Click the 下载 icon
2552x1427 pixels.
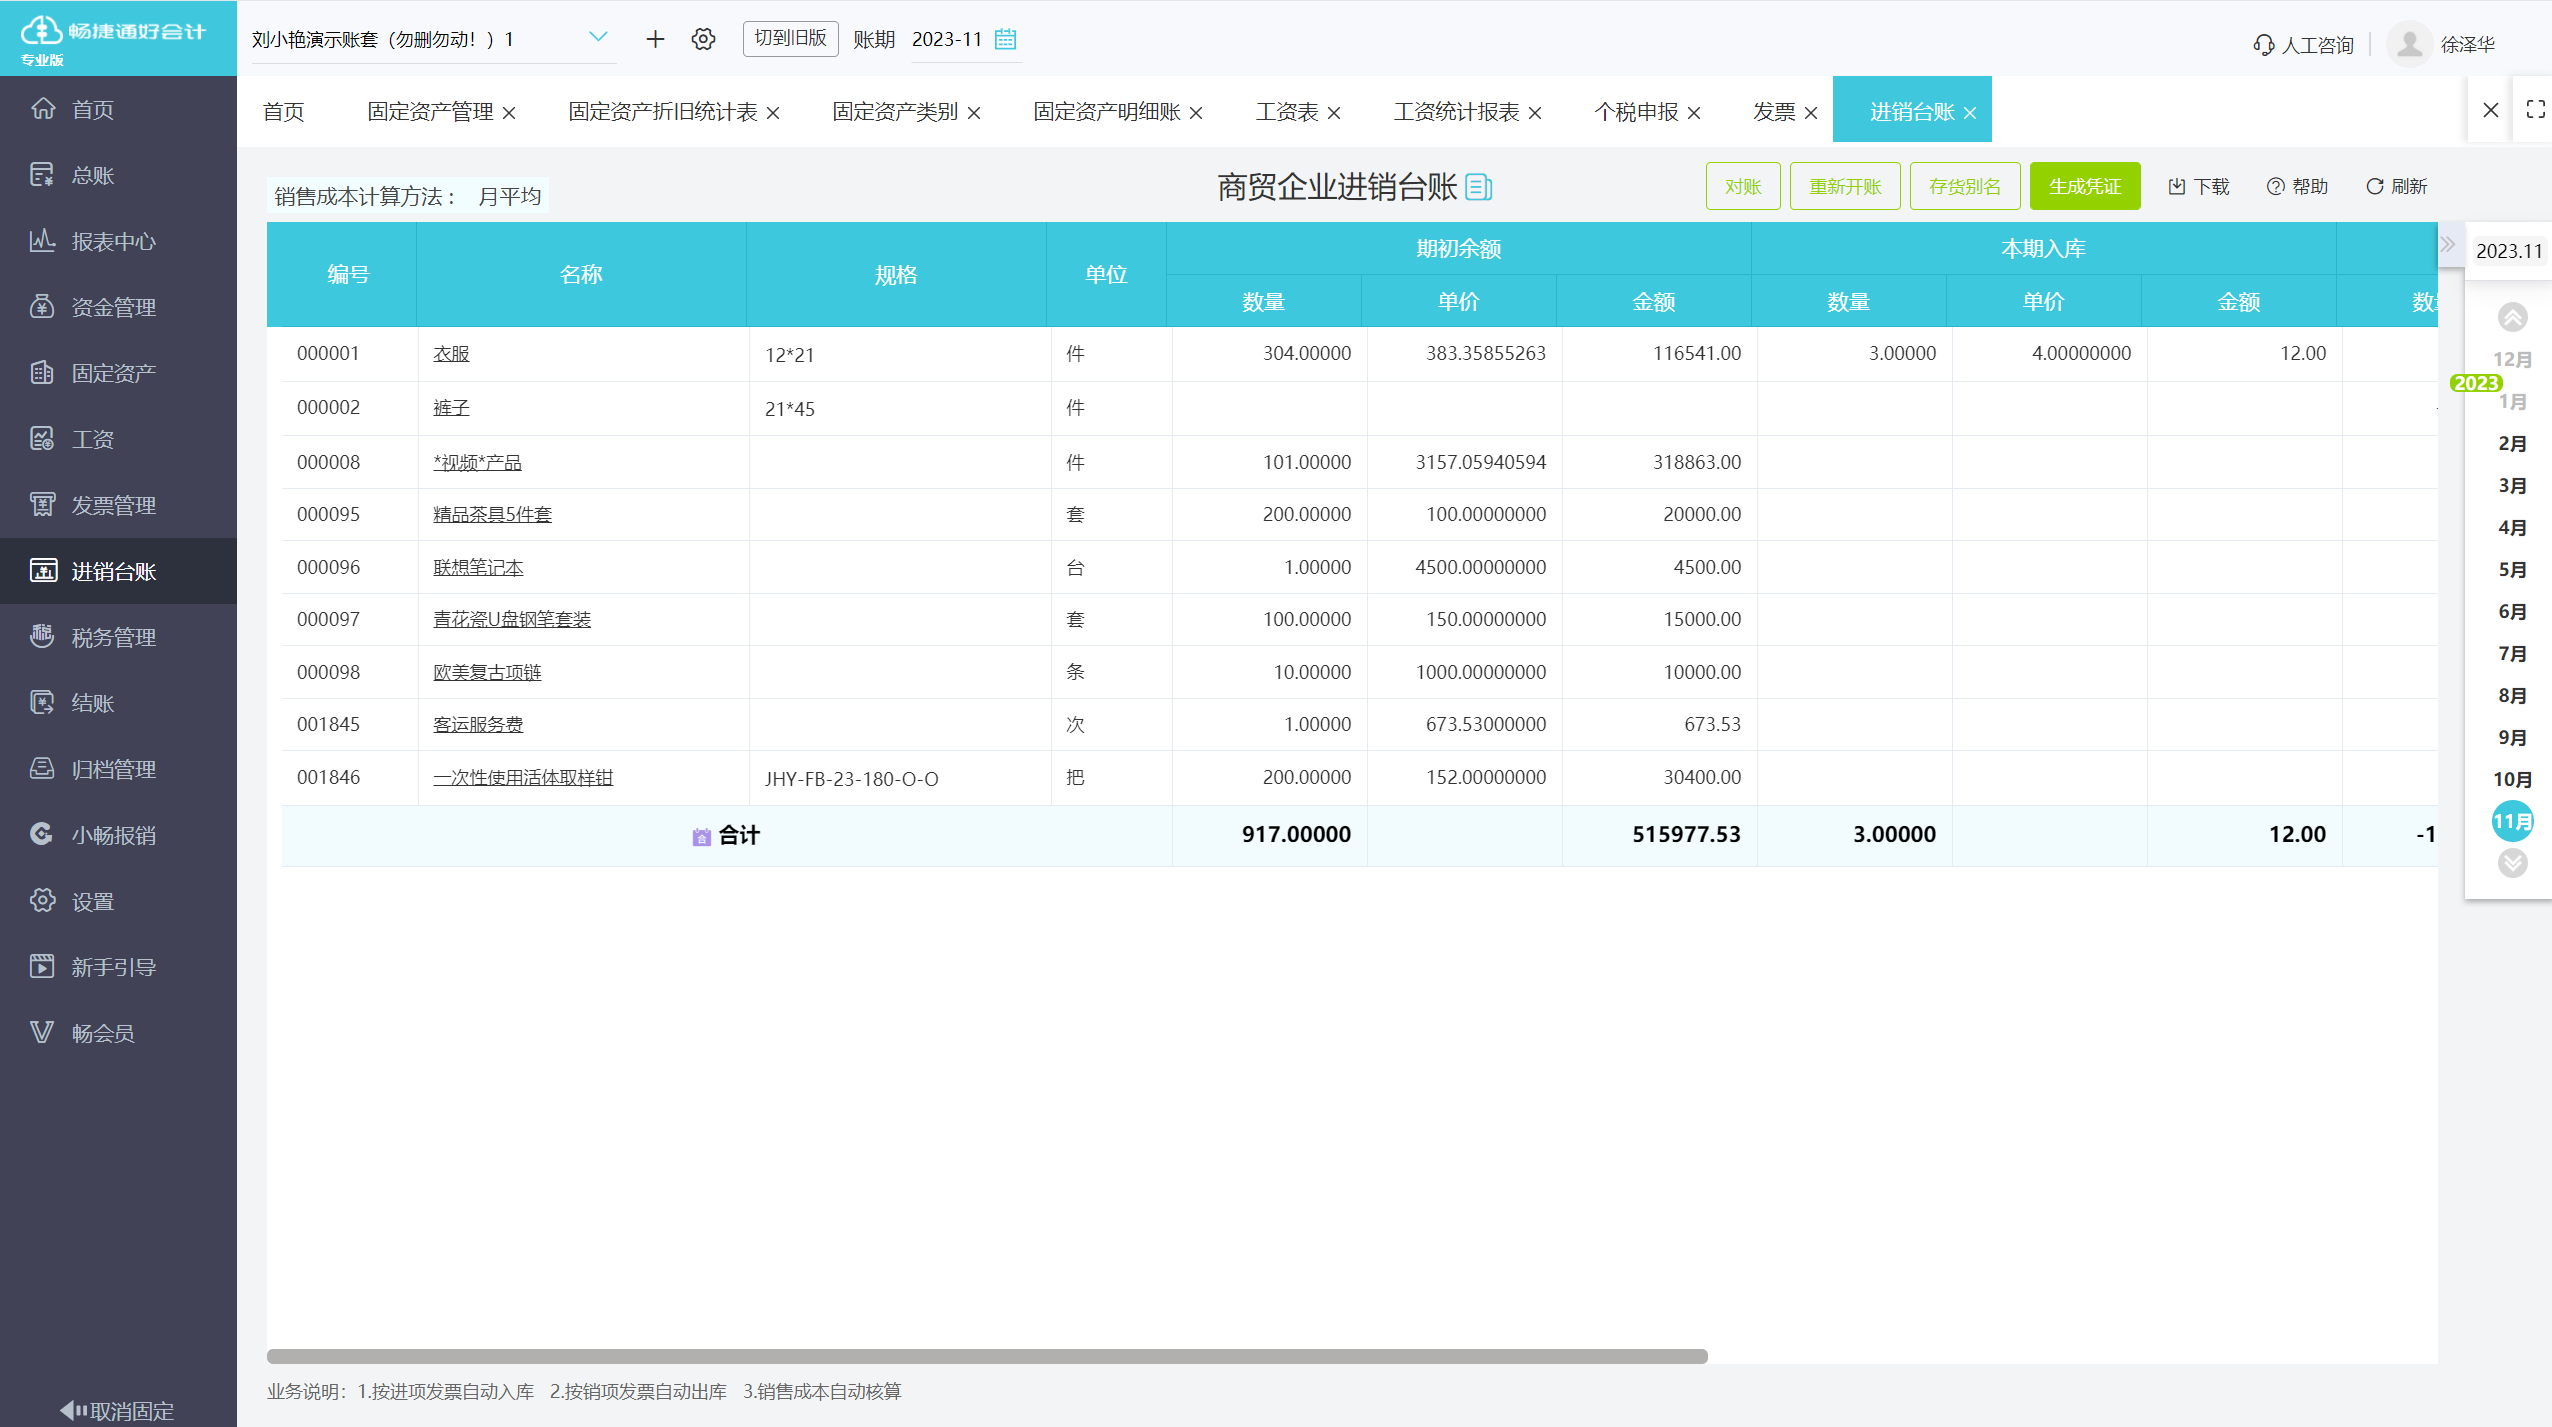[2179, 184]
